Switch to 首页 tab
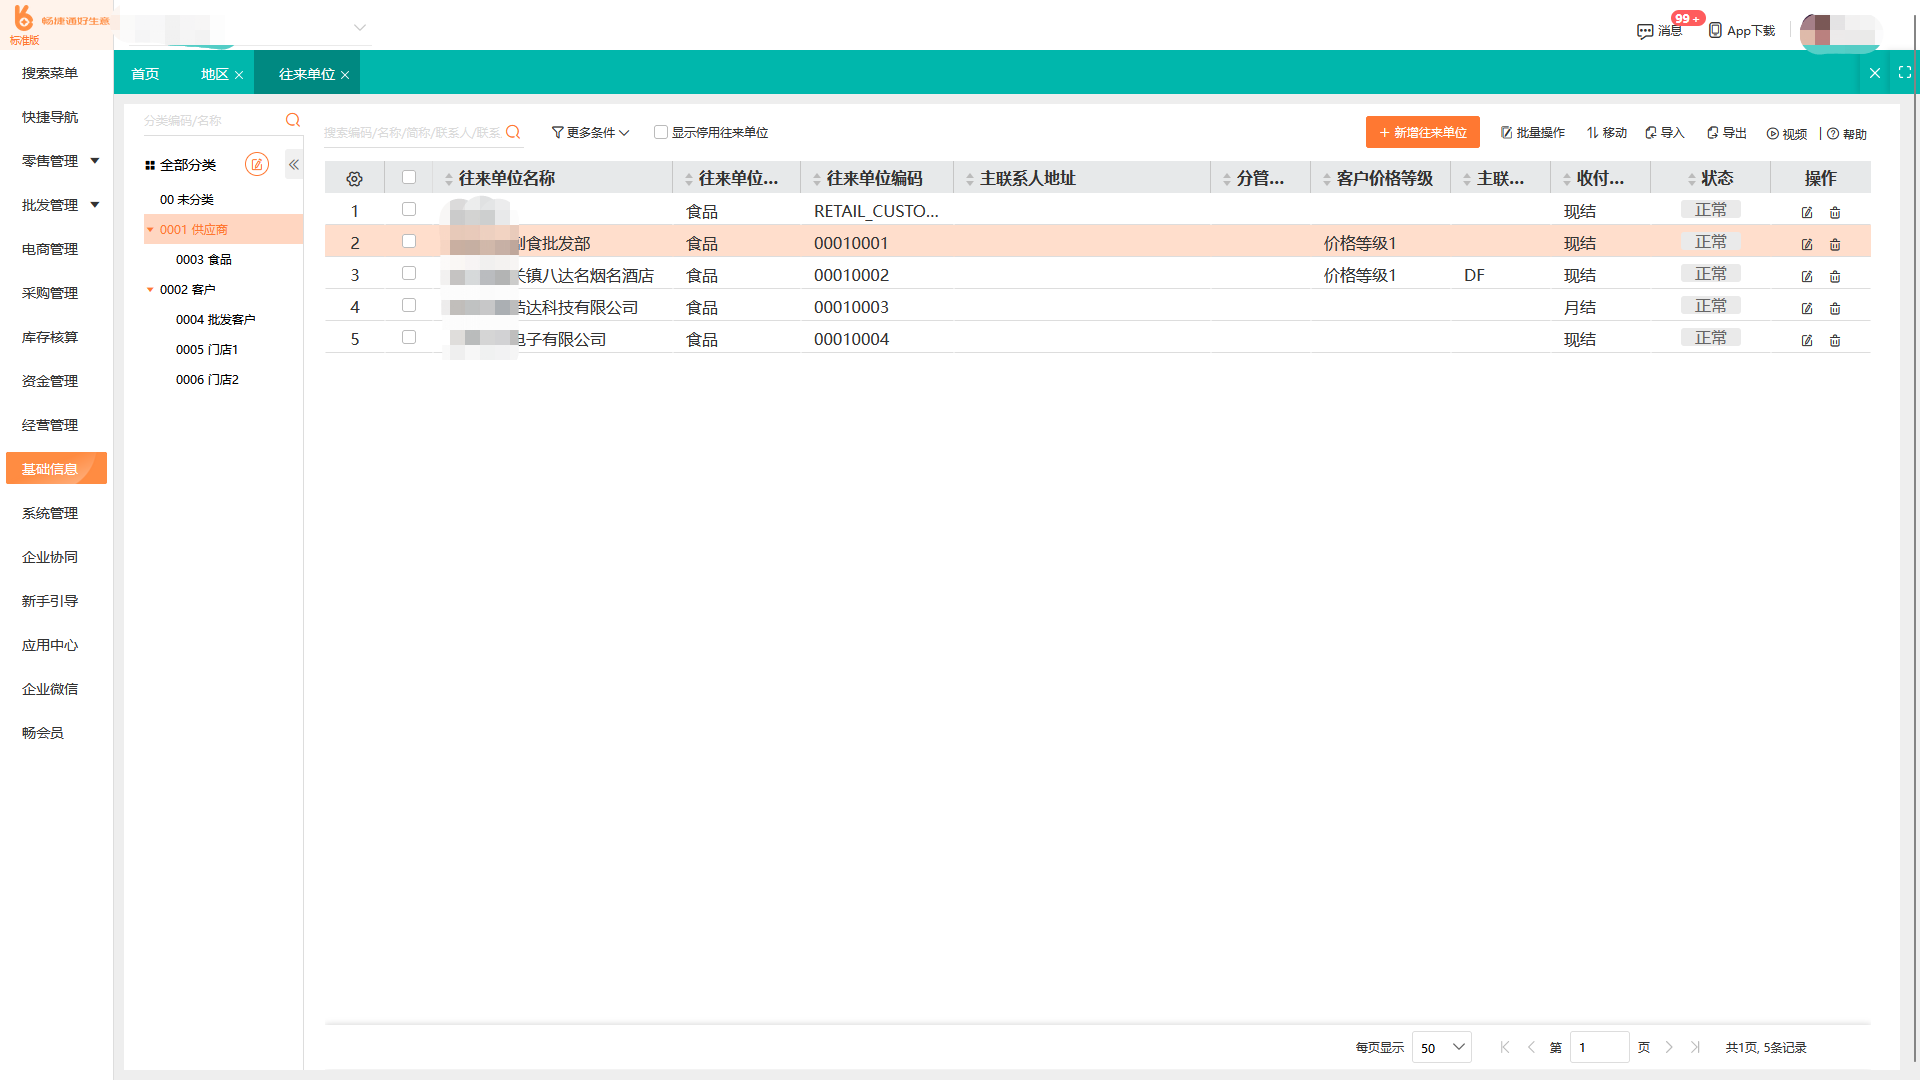Viewport: 1920px width, 1080px height. (145, 74)
